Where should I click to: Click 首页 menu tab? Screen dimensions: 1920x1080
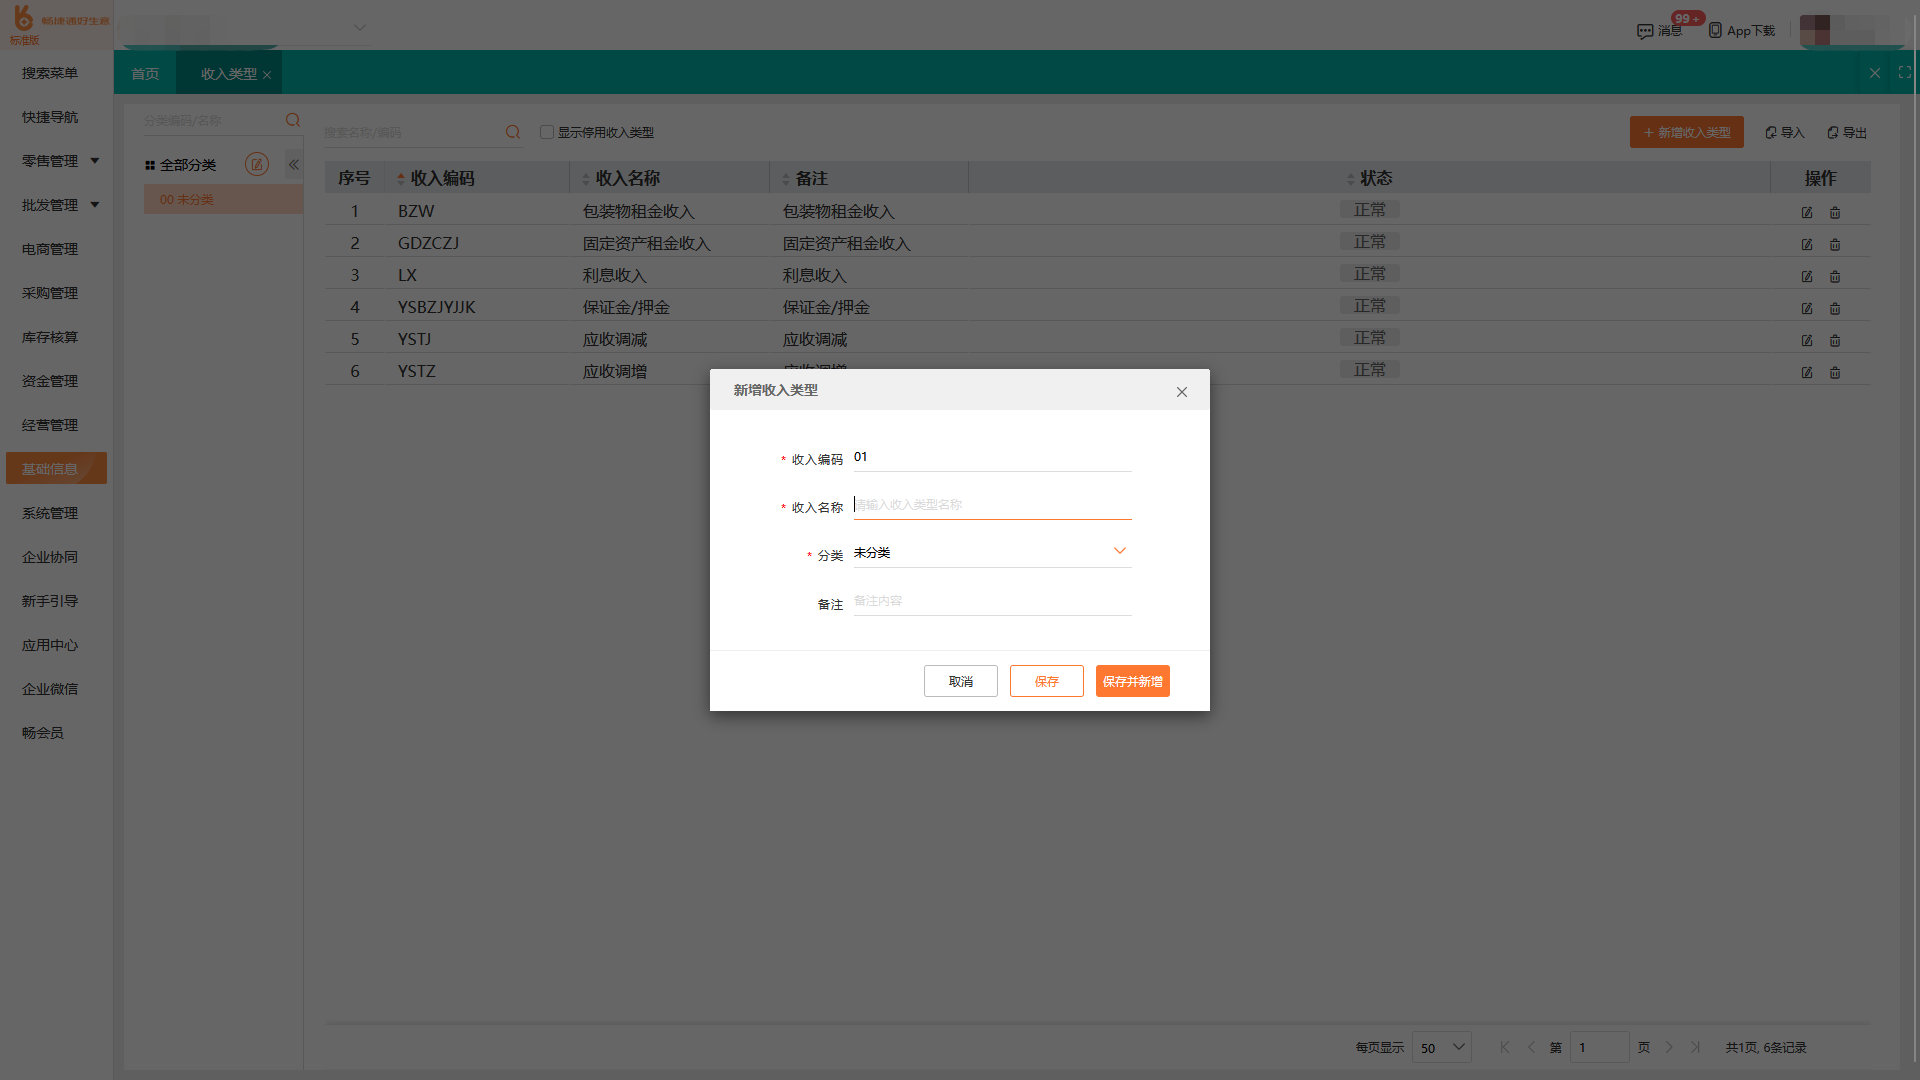pos(145,73)
